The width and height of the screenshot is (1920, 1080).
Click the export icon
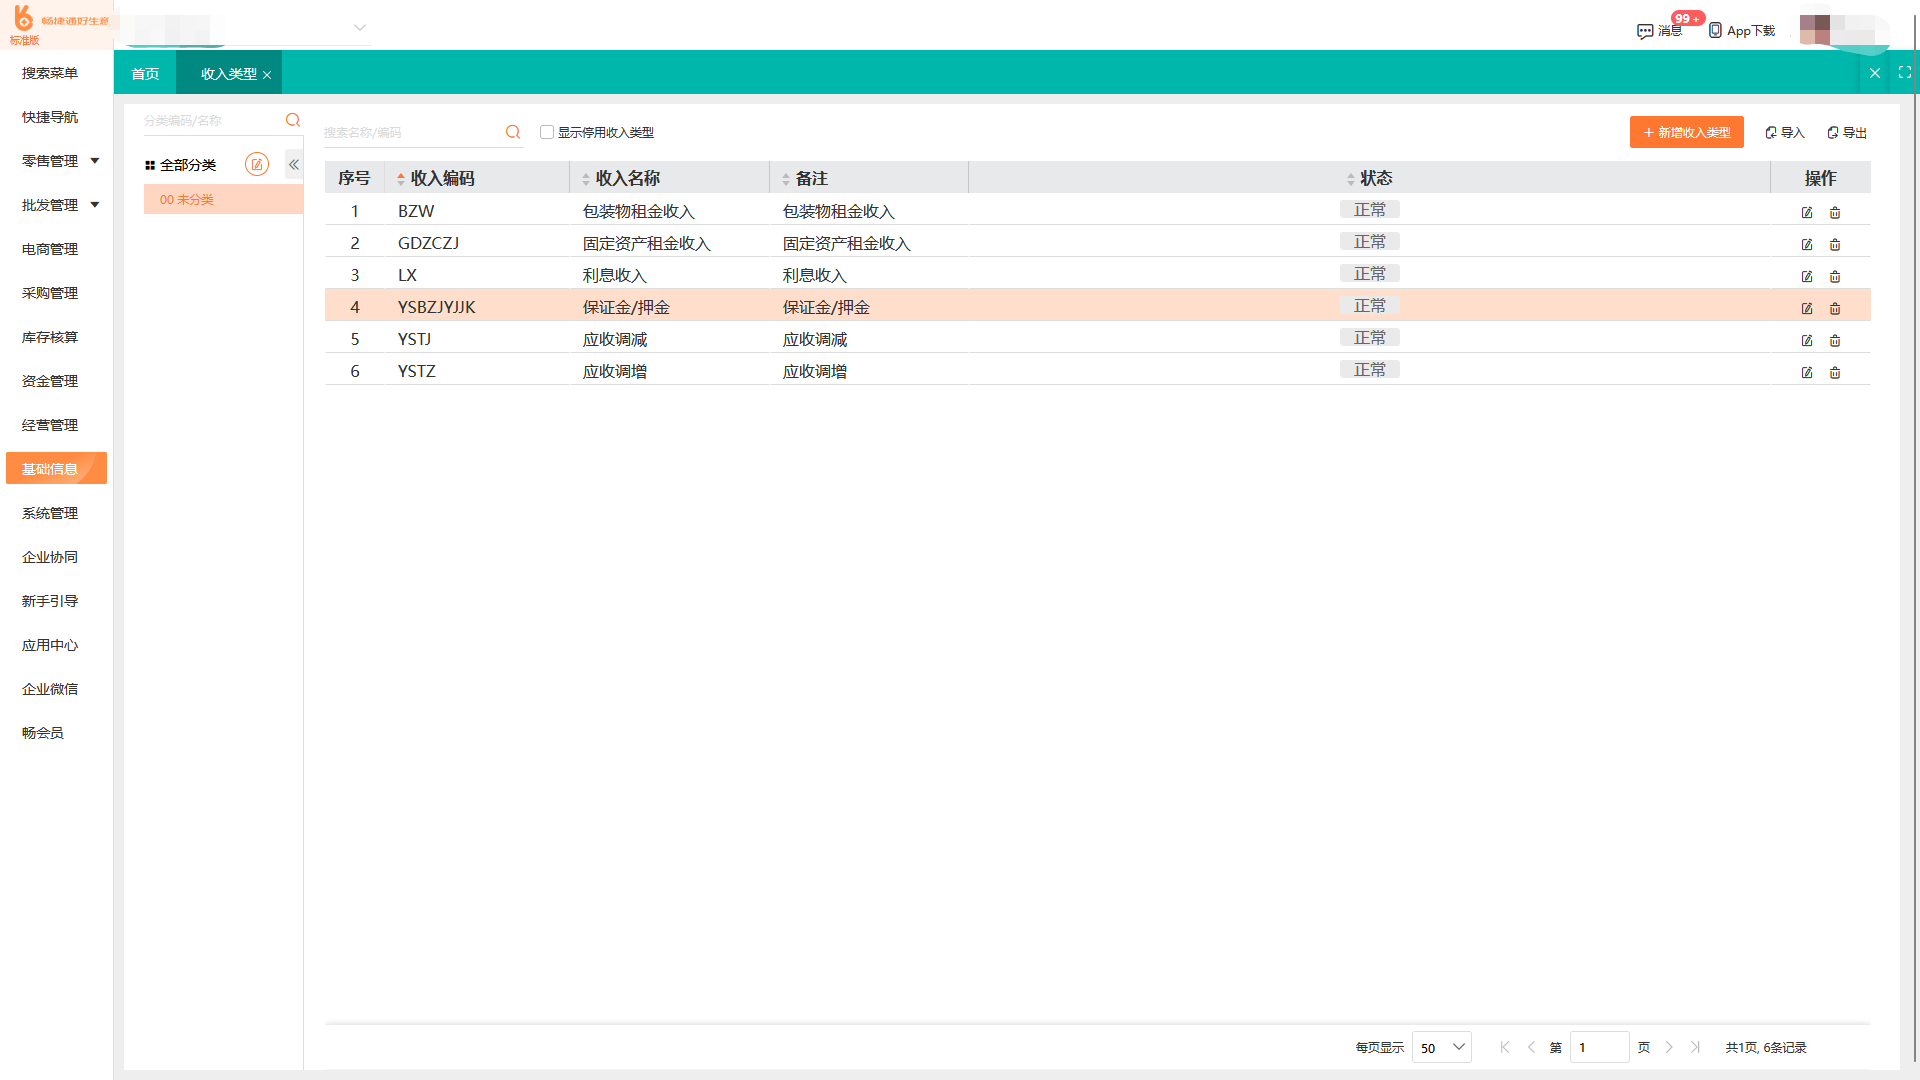coord(1846,132)
